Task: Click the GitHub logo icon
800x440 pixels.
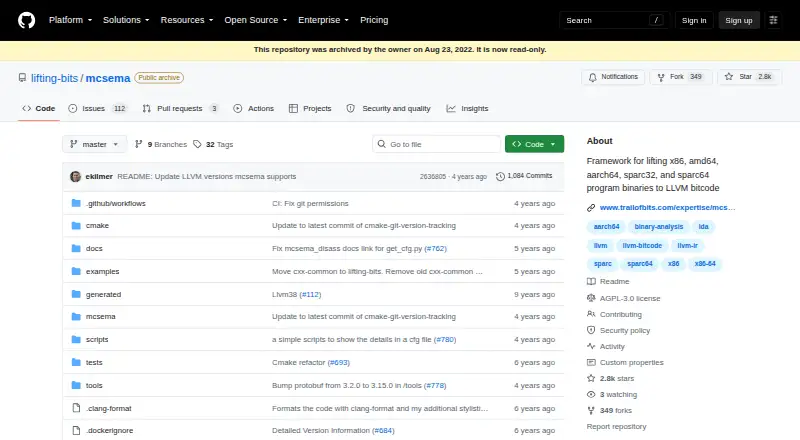Action: (x=27, y=20)
